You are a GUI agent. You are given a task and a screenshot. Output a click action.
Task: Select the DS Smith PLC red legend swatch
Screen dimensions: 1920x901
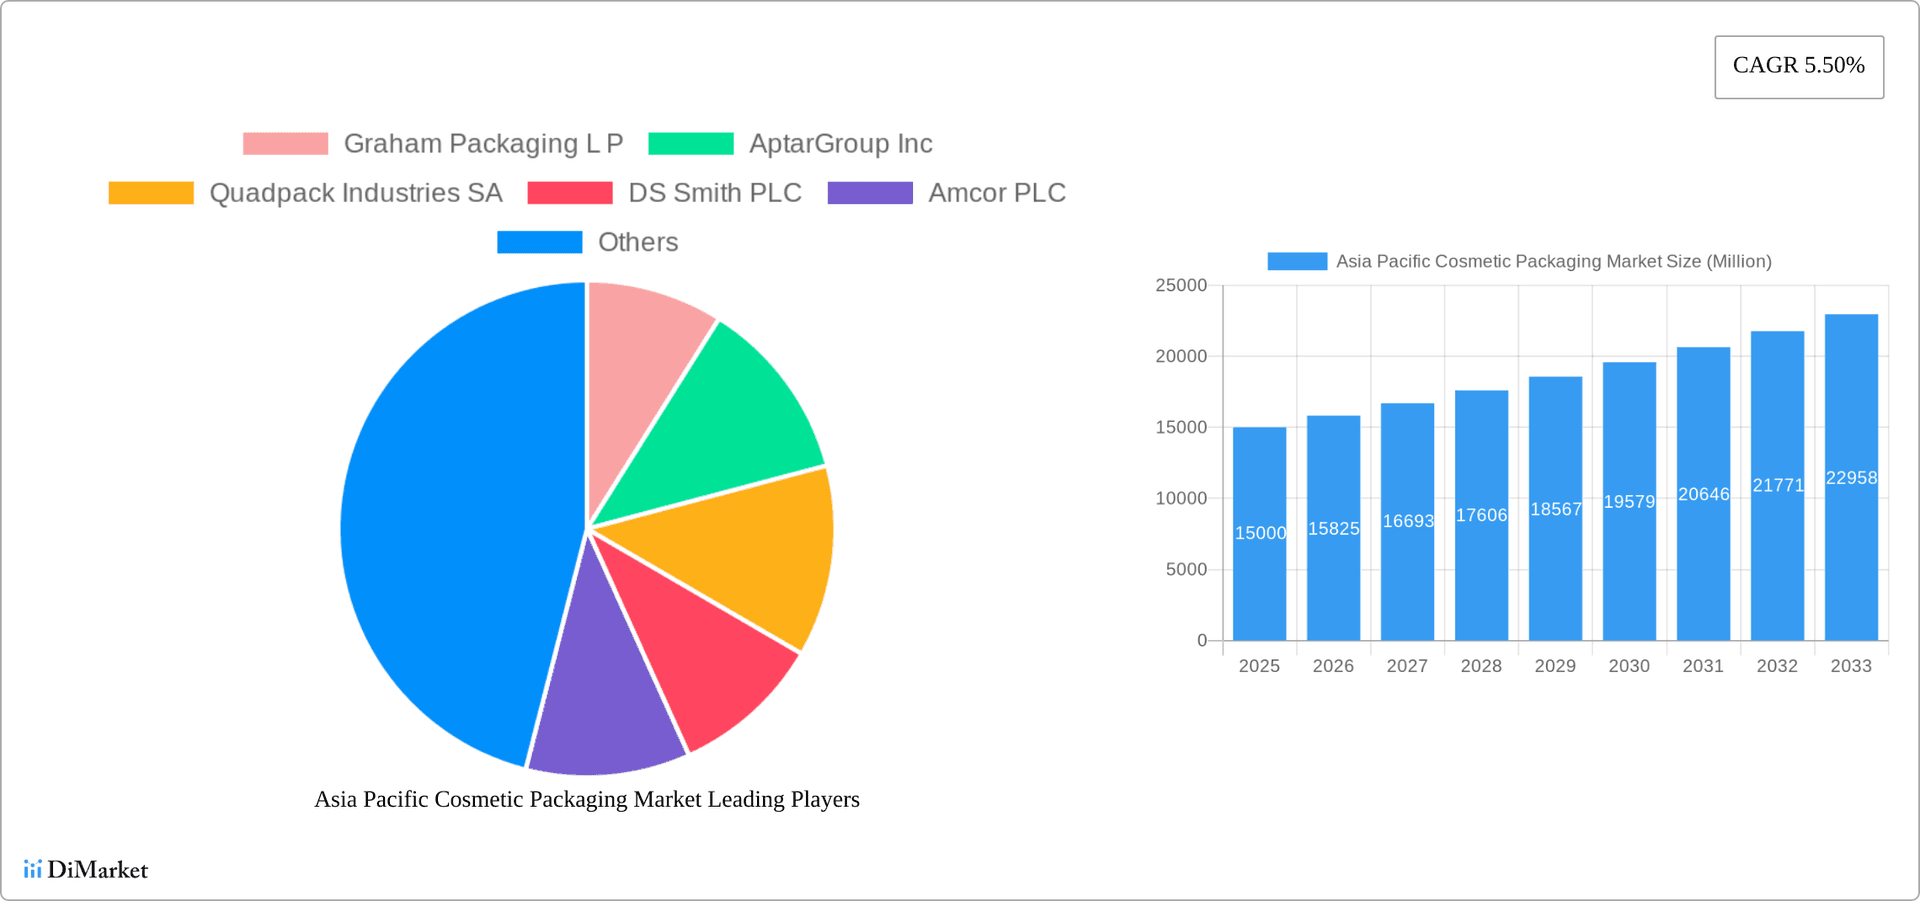coord(569,192)
